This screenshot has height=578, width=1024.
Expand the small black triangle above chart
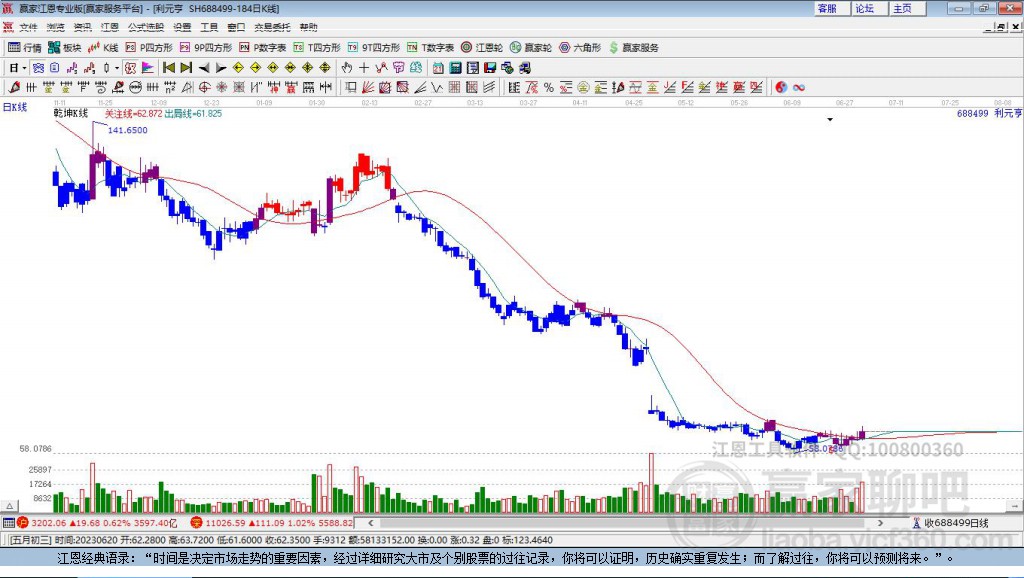[830, 120]
